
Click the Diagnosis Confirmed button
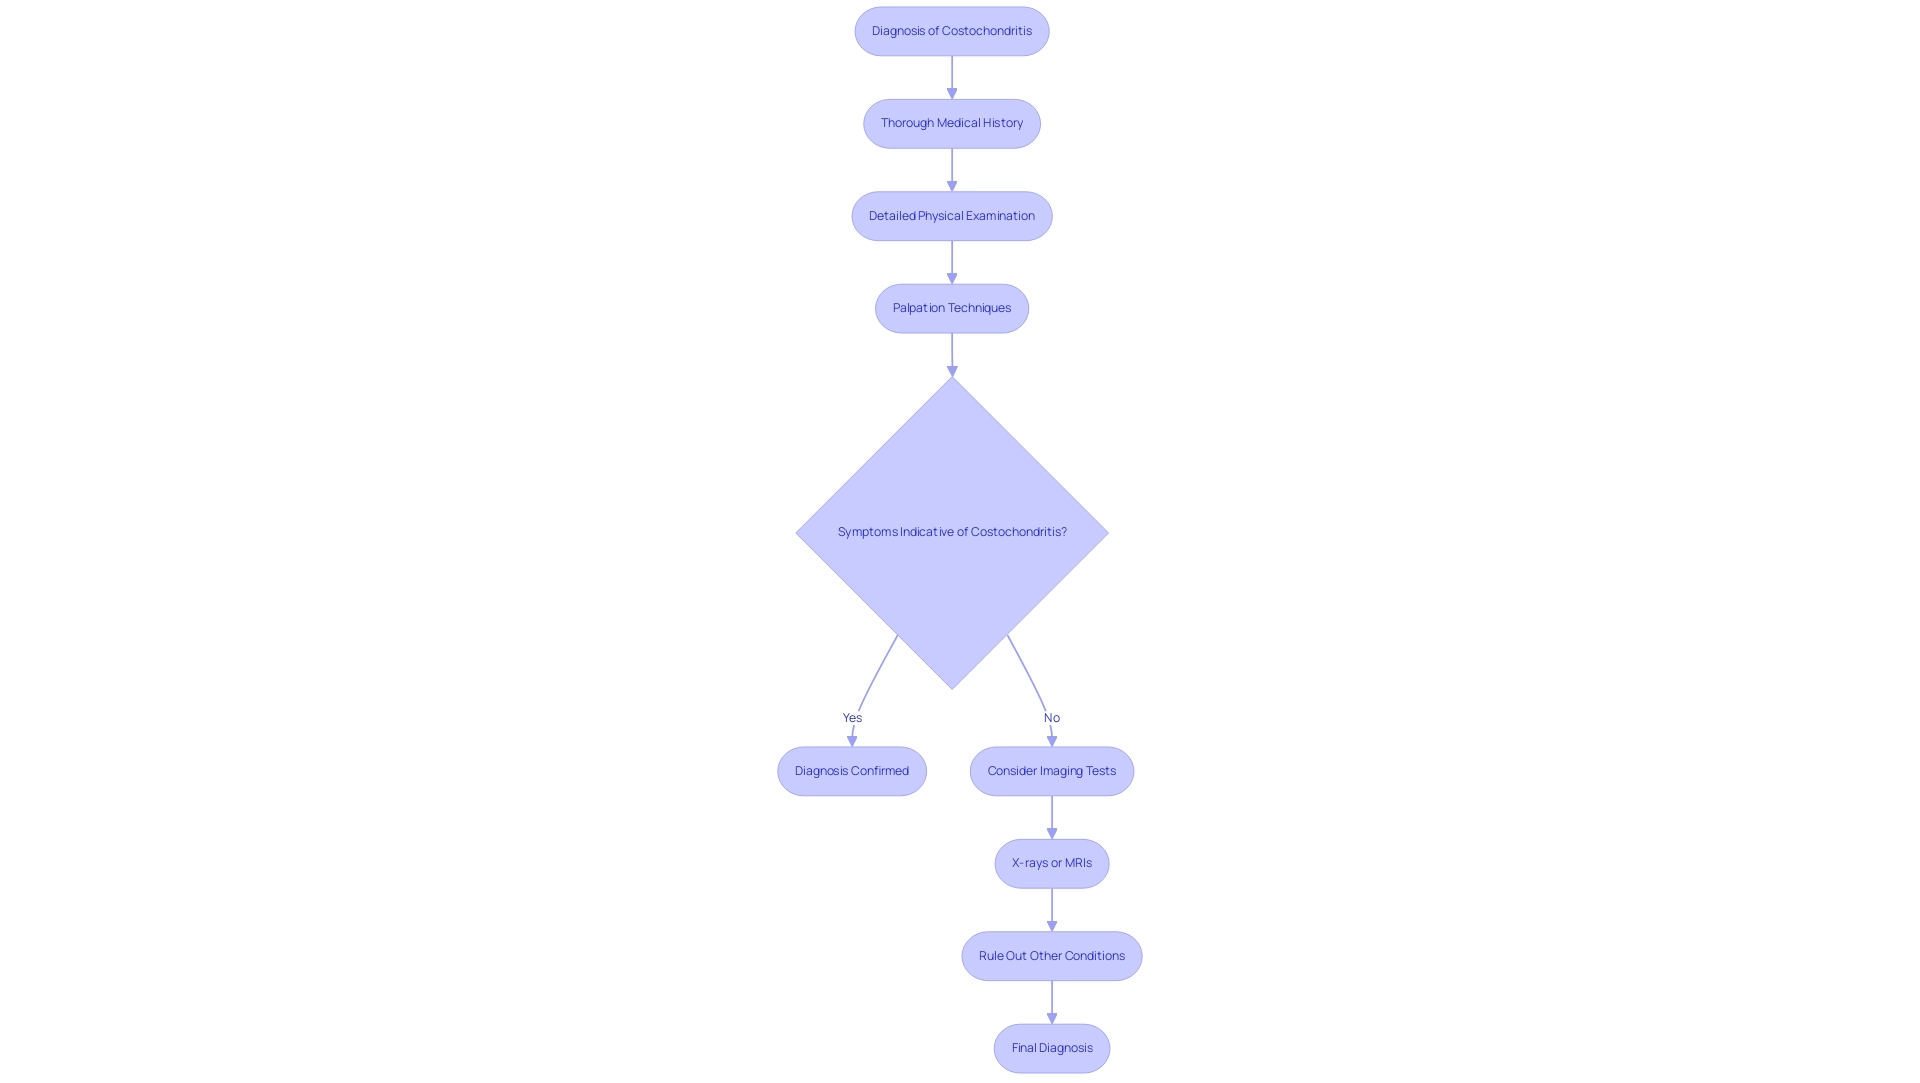pos(852,769)
